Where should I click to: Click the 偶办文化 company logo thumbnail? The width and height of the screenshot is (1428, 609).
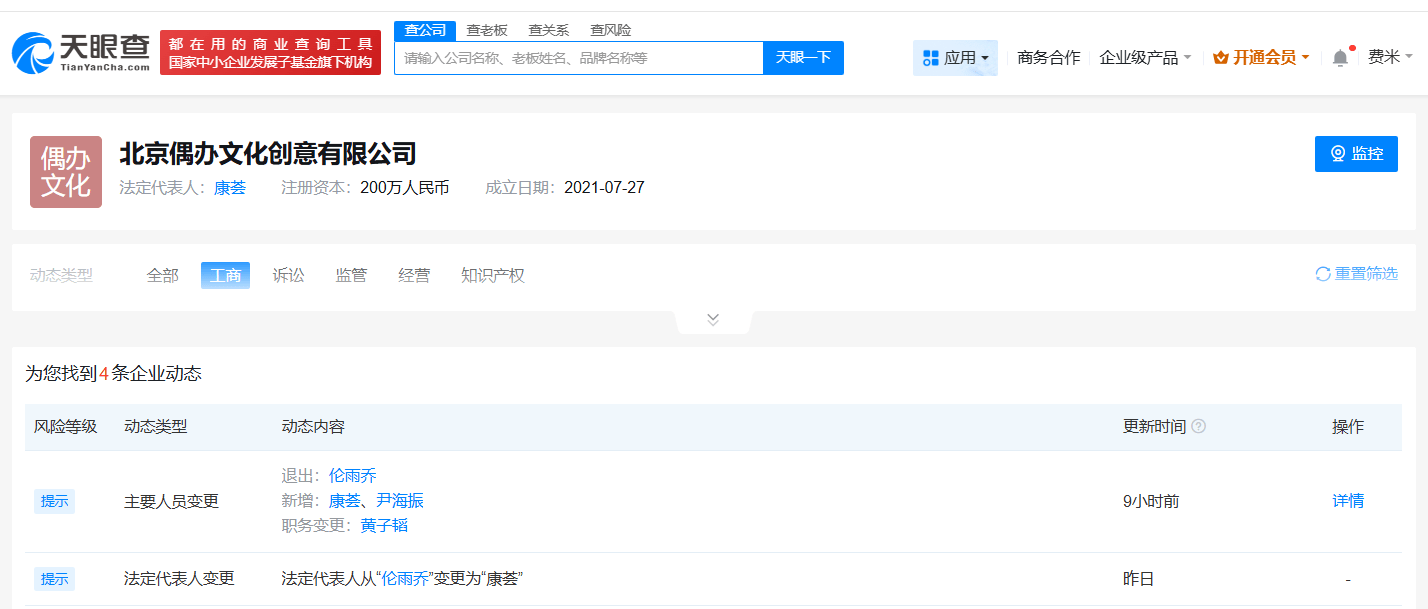coord(66,172)
